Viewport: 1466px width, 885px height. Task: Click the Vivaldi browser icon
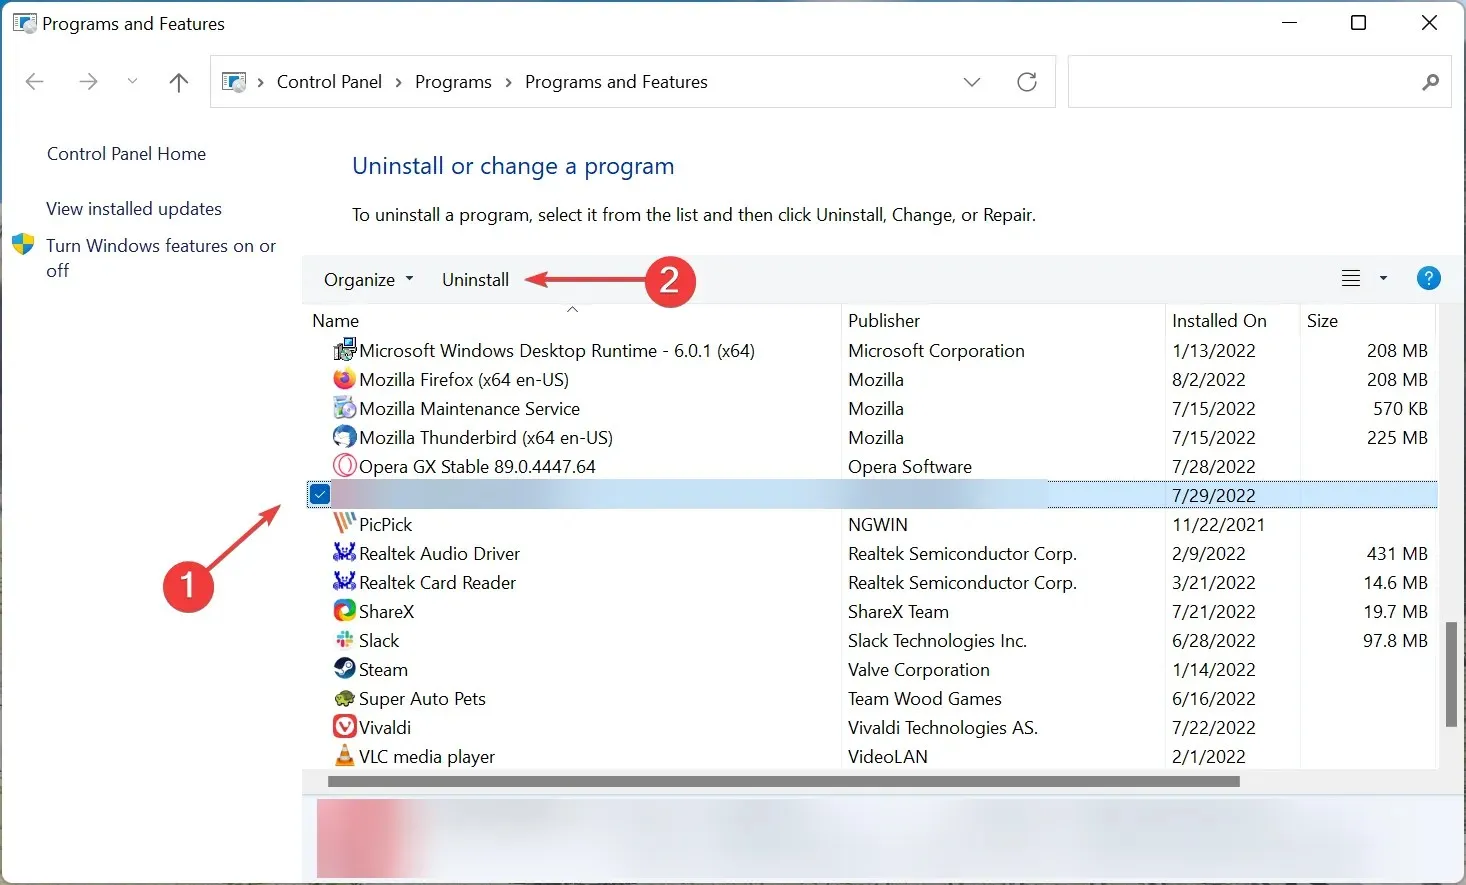tap(344, 727)
